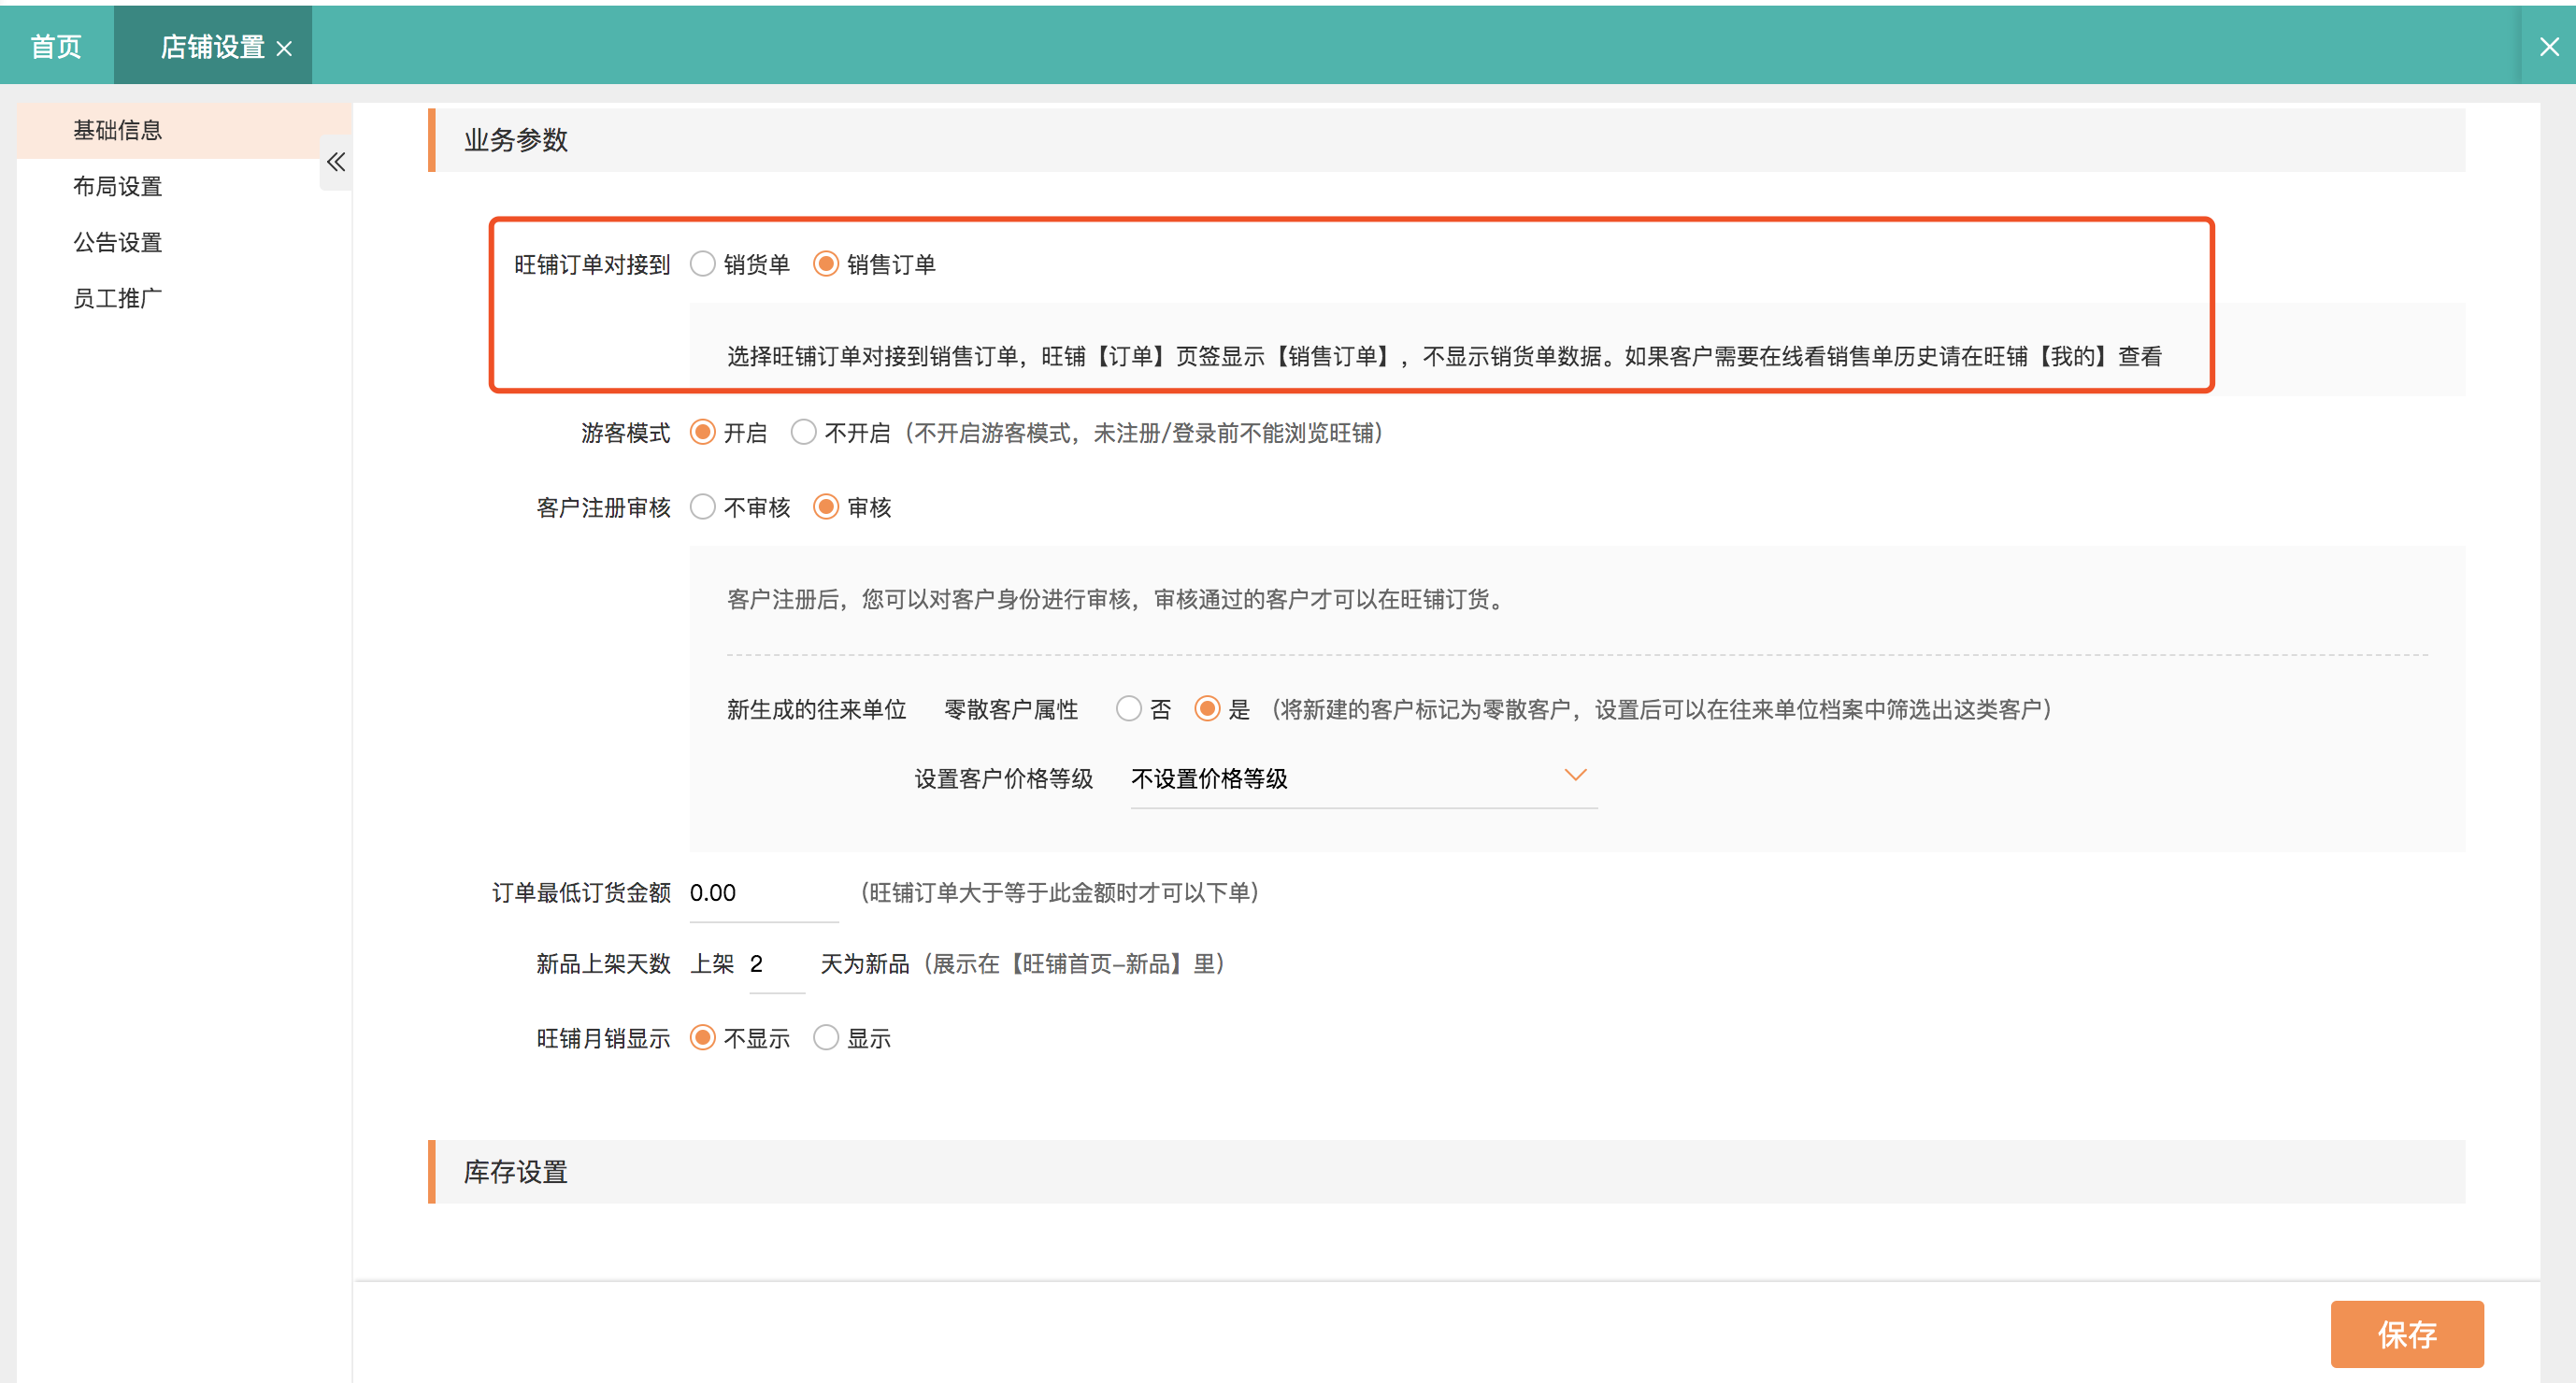Click the 布局设置 sidebar icon
This screenshot has width=2576, height=1383.
coord(118,186)
